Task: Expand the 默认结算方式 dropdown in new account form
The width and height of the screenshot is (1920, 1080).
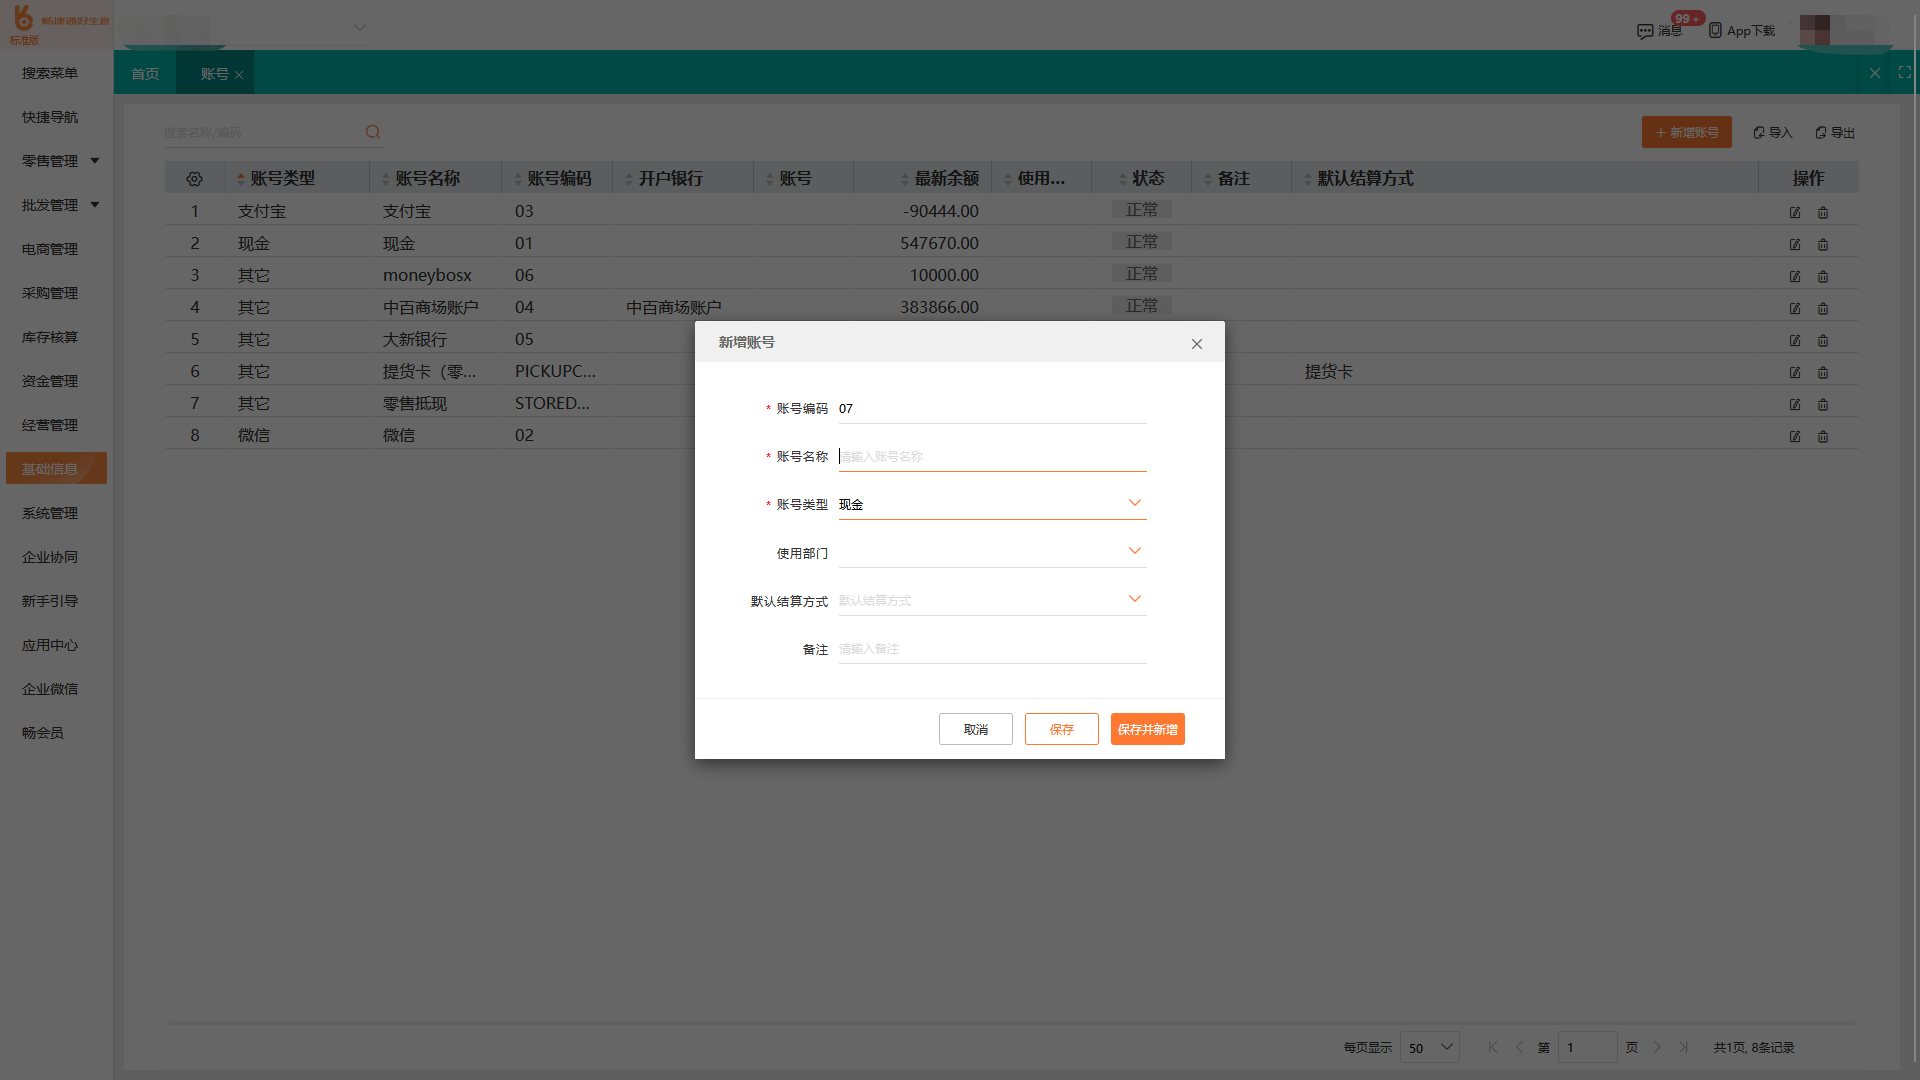Action: (x=1134, y=600)
